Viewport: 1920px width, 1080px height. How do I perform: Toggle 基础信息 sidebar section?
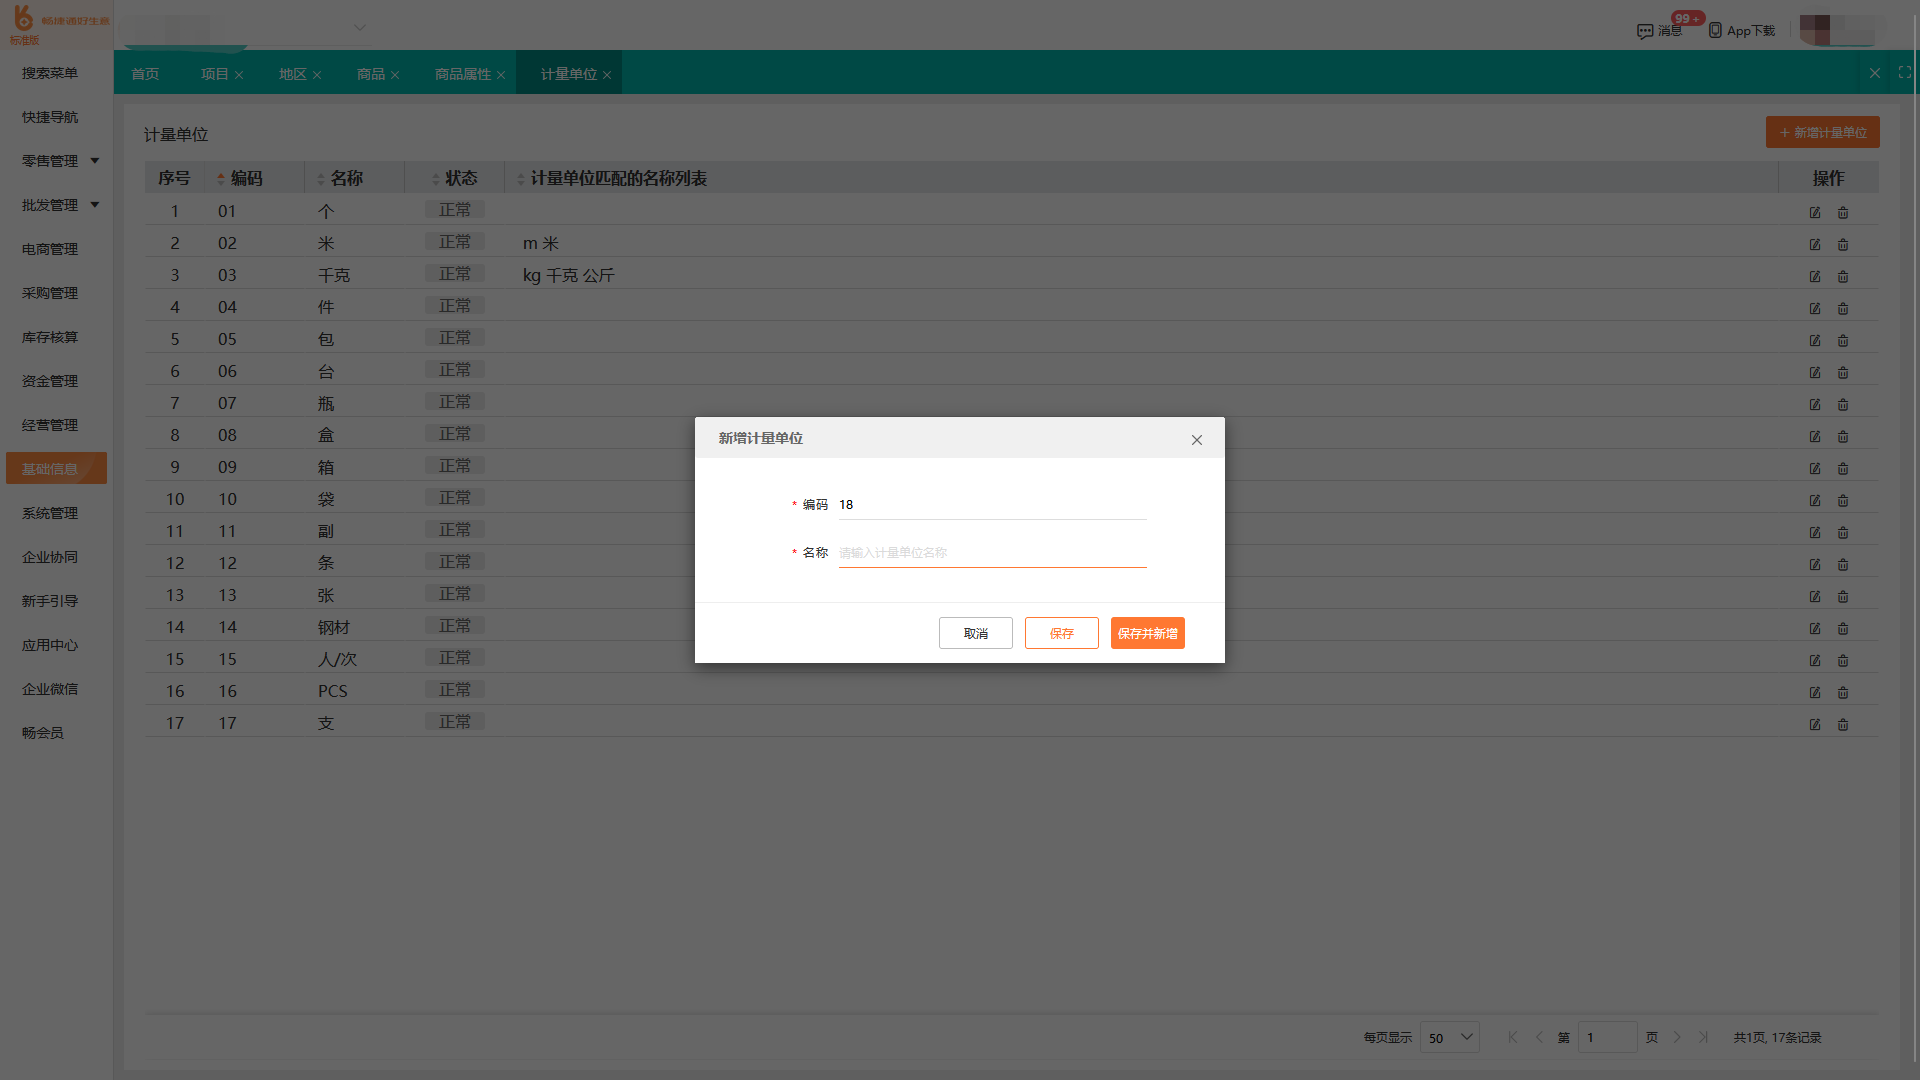55,467
